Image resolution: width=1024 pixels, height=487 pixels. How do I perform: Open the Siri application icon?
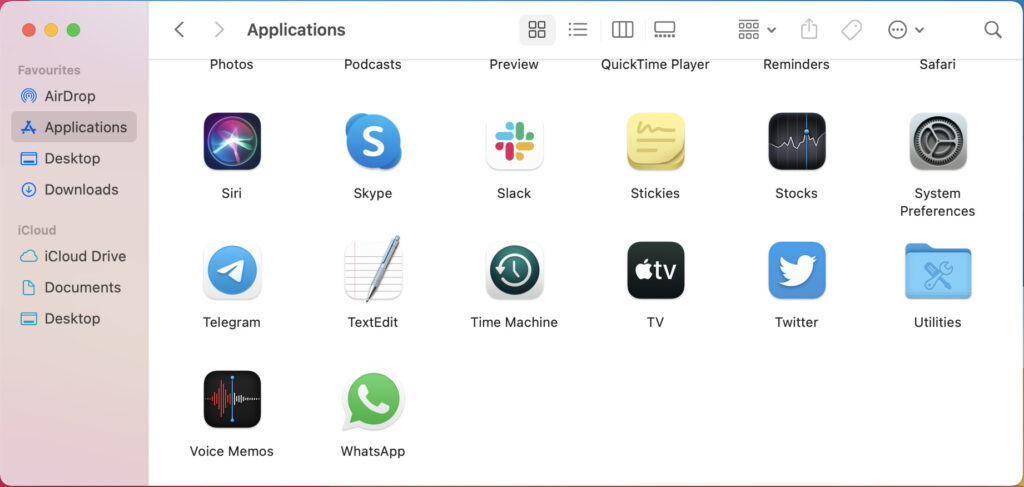coord(232,142)
